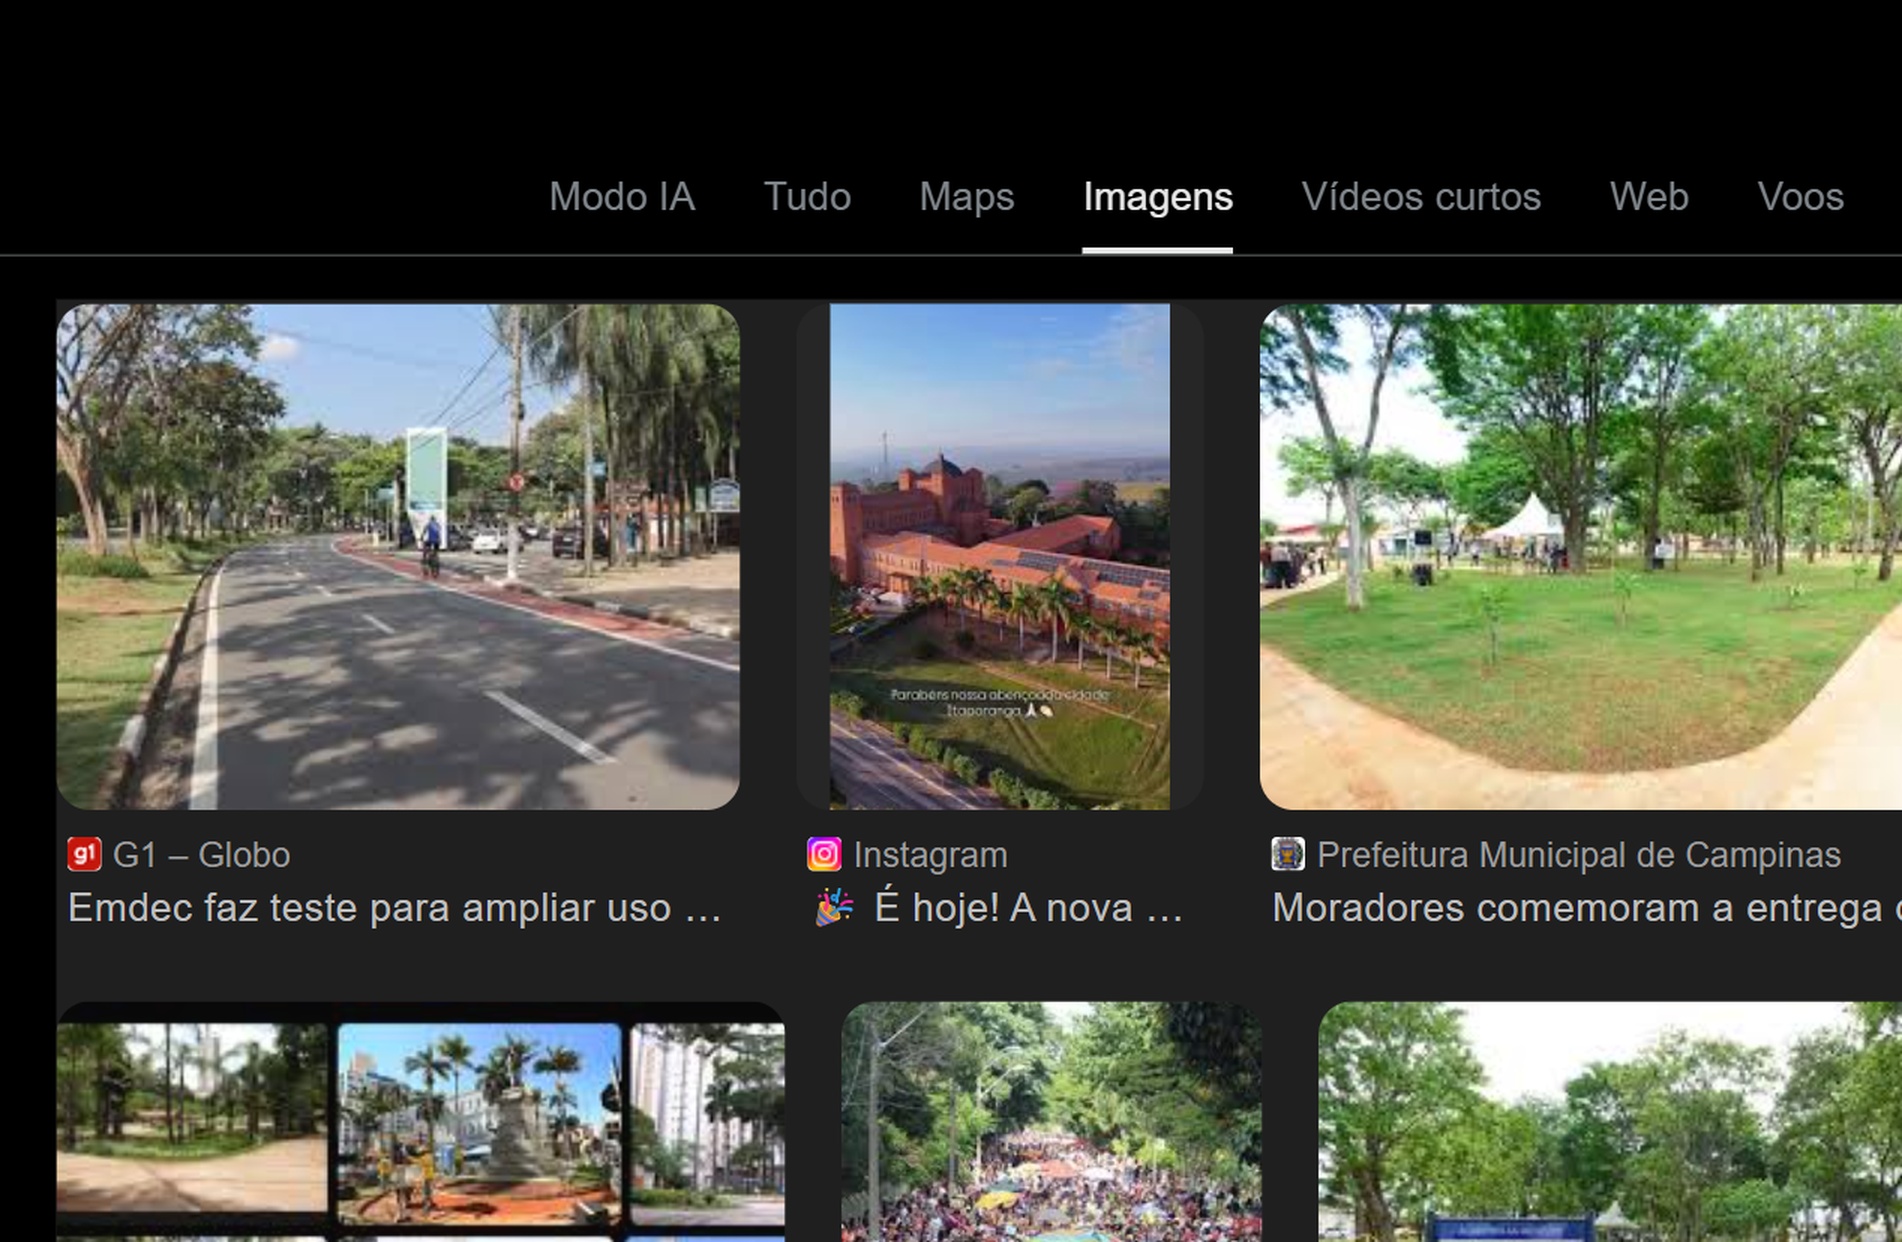1902x1242 pixels.
Task: Click the 'G1 – Globo' source name
Action: [x=201, y=855]
